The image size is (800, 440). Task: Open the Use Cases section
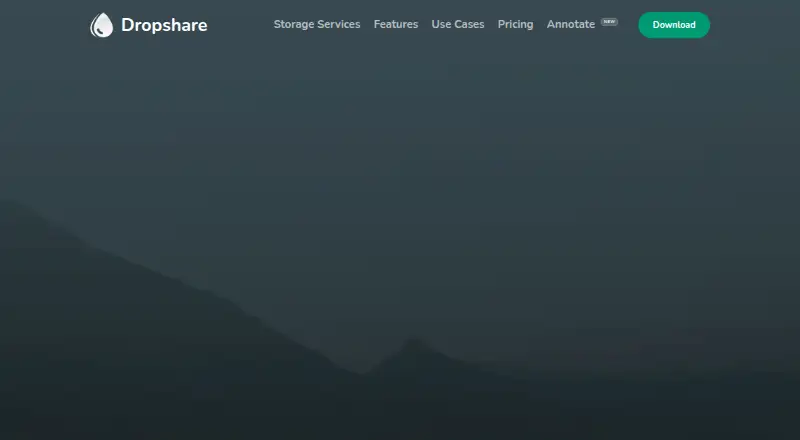pyautogui.click(x=458, y=25)
